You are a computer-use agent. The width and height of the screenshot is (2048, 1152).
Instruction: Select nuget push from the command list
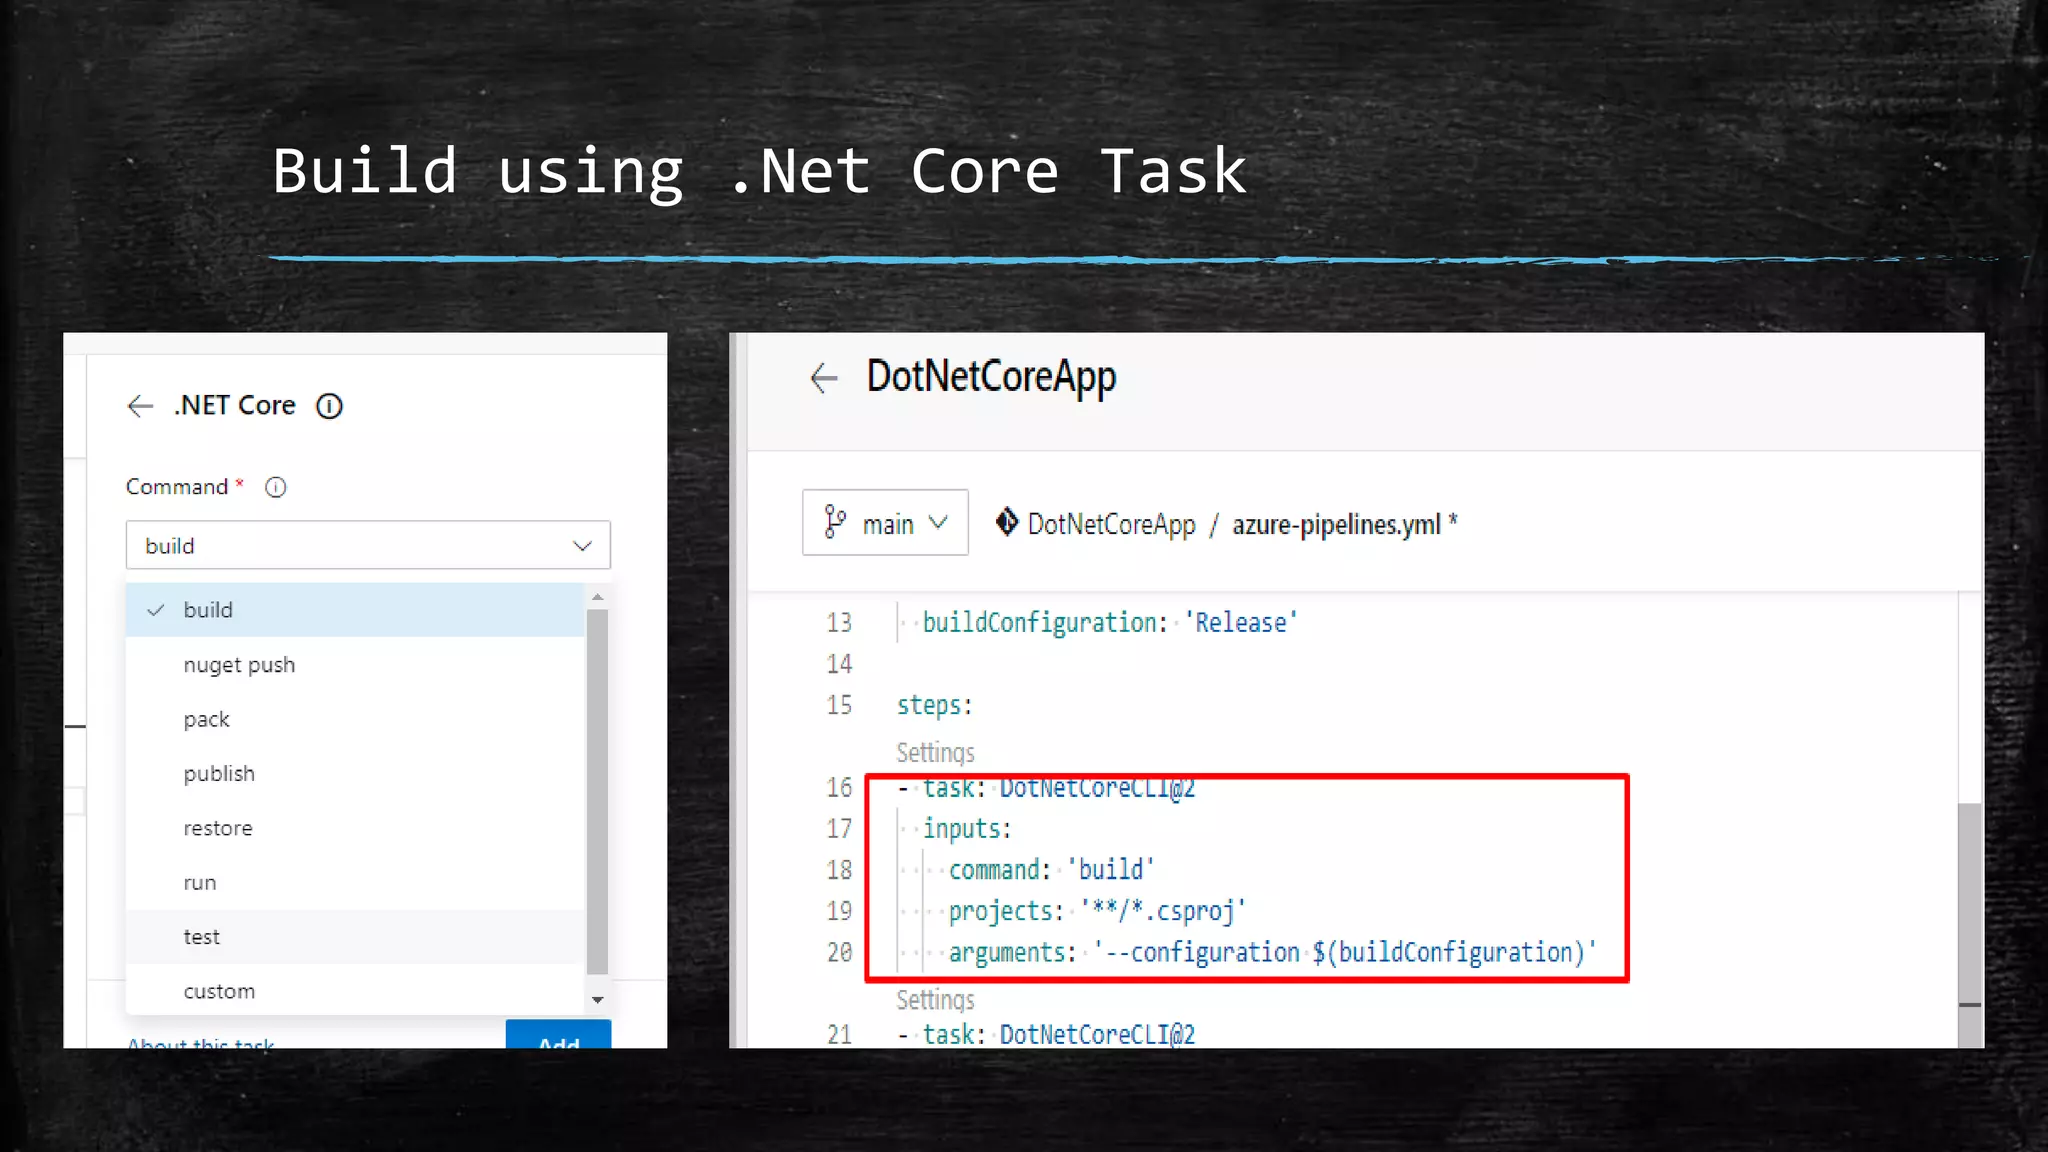239,664
